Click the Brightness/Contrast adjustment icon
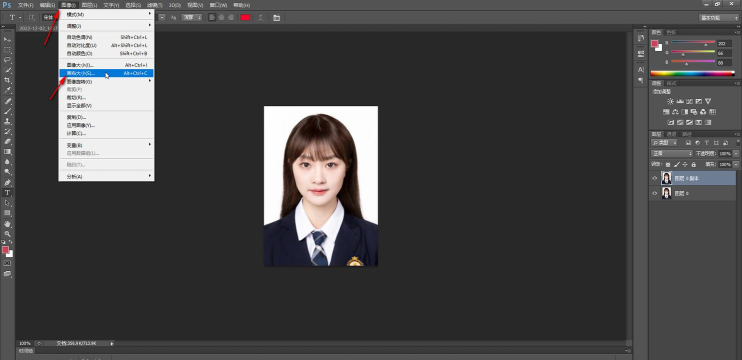This screenshot has height=360, width=742. 671,101
